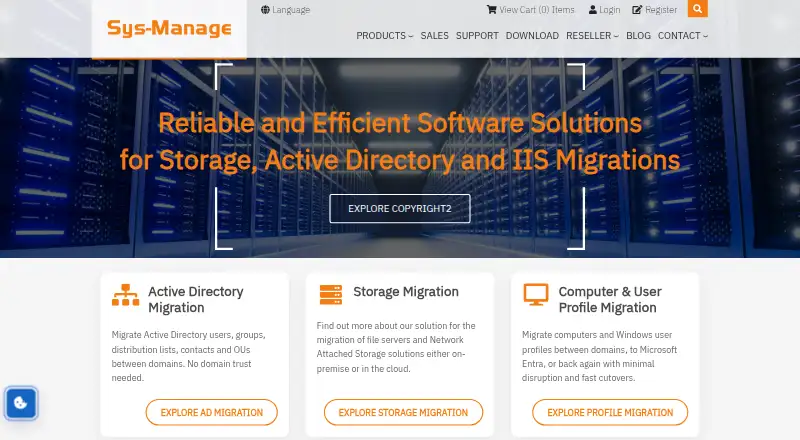Click the Storage Migration heading
Image resolution: width=800 pixels, height=440 pixels.
(x=406, y=291)
